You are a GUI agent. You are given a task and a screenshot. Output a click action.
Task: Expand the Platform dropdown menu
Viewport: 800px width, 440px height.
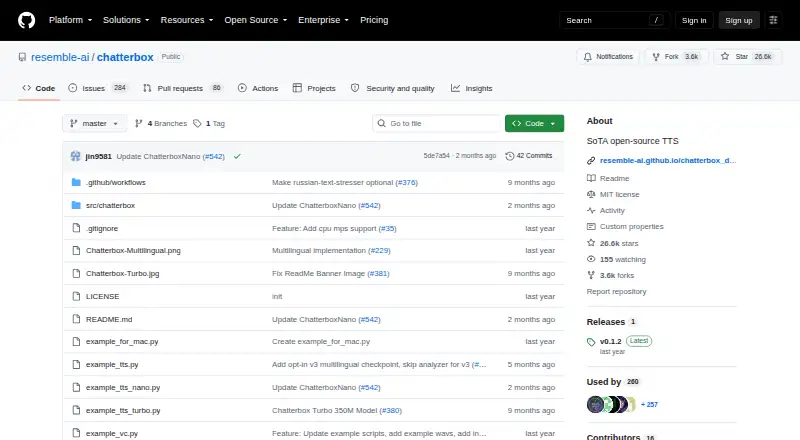(x=70, y=20)
